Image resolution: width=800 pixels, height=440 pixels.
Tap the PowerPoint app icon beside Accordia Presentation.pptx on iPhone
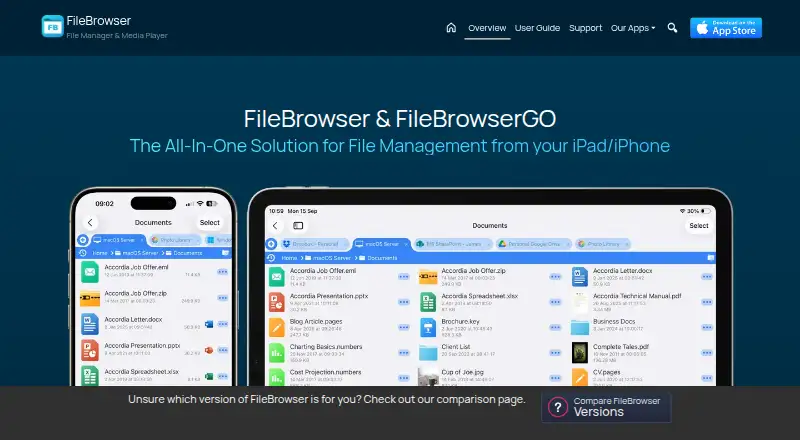click(209, 350)
